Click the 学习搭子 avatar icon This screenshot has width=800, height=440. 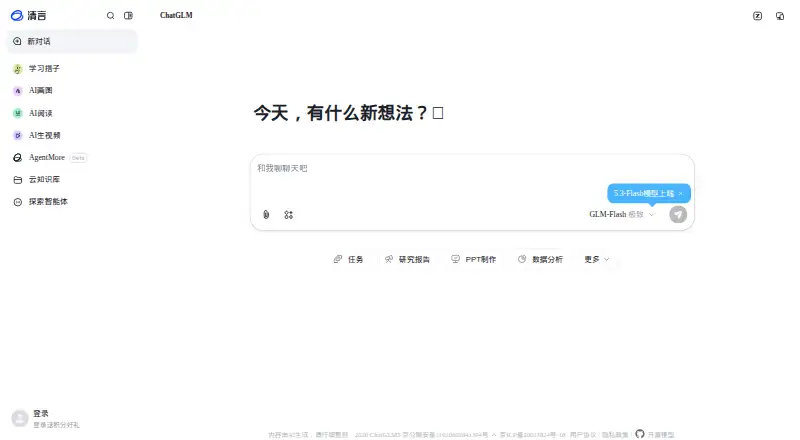18,69
